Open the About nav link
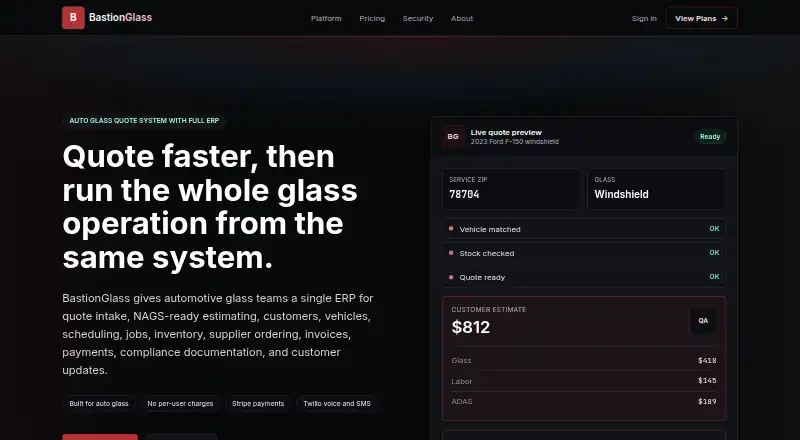The height and width of the screenshot is (440, 800). 462,18
